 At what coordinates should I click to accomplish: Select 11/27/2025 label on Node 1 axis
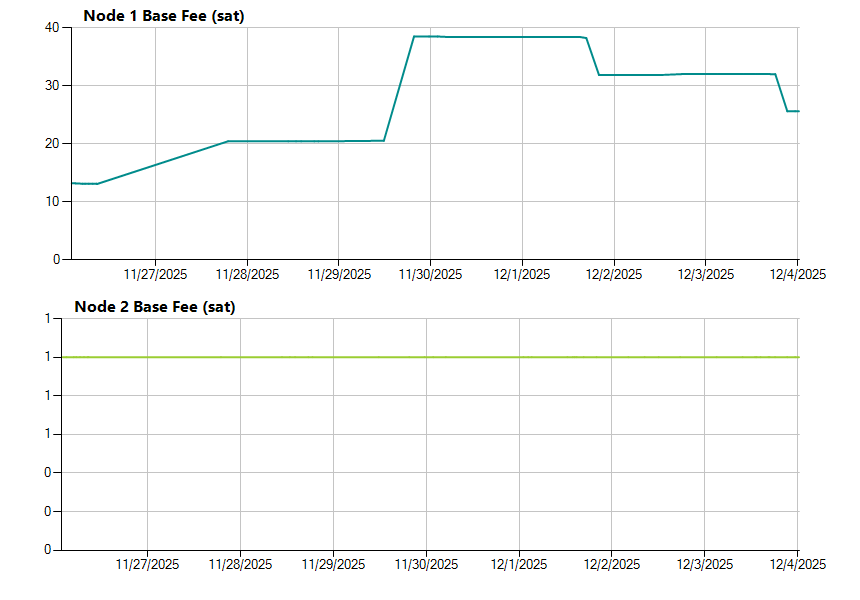tap(155, 274)
